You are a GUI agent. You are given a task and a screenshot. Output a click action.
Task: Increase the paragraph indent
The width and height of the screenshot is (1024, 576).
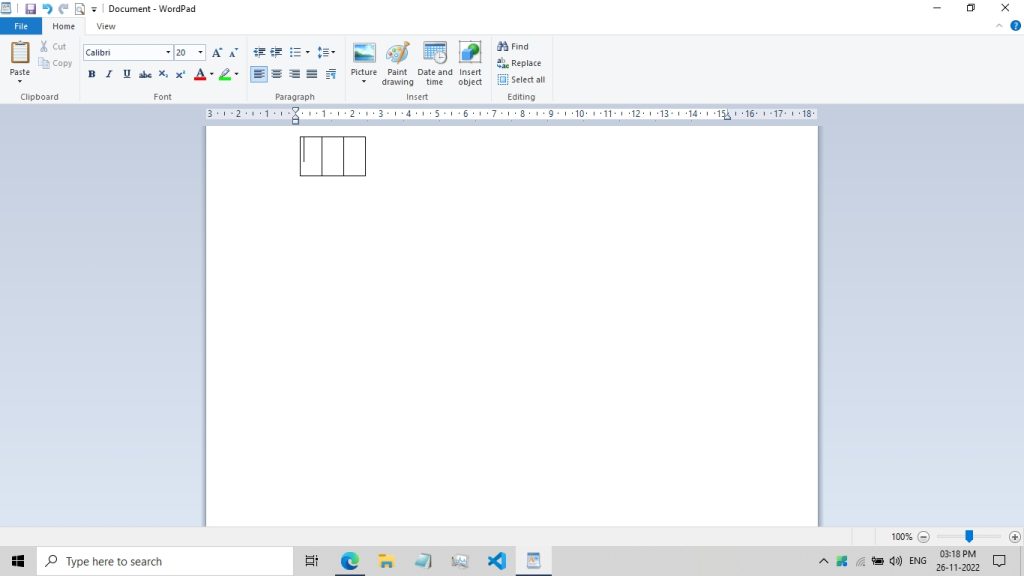[x=276, y=52]
